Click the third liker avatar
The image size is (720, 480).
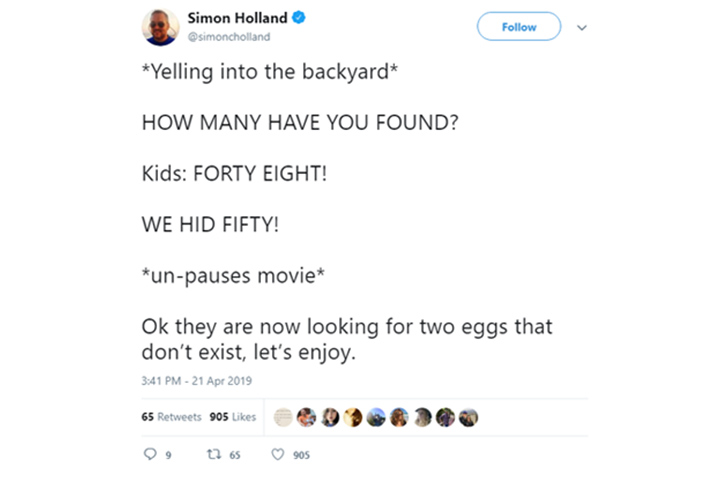pos(330,418)
